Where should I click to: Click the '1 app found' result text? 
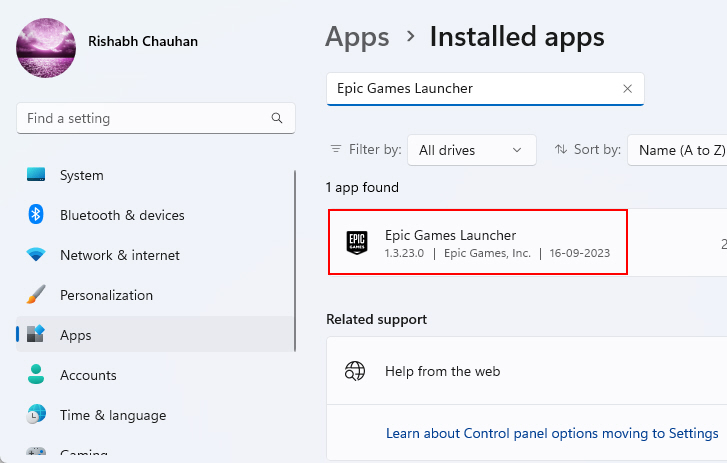(362, 187)
